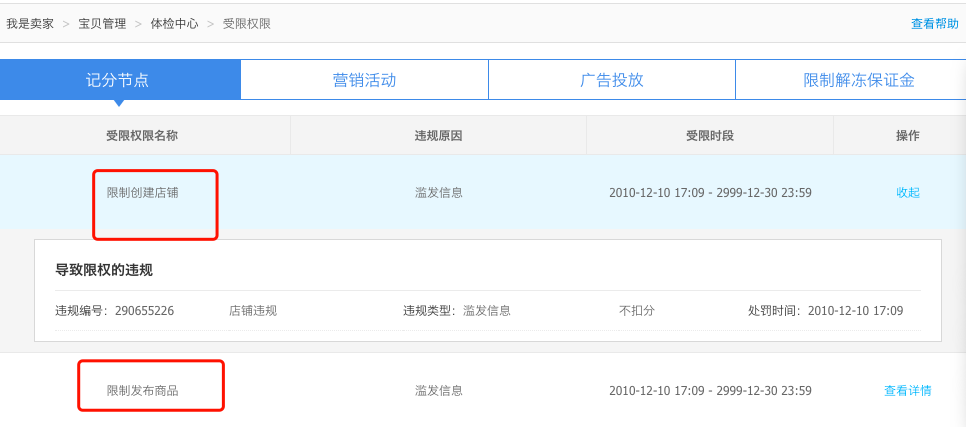Screen dimensions: 966x427
Task: Click the 我是卖家 breadcrumb link
Action: pos(30,23)
